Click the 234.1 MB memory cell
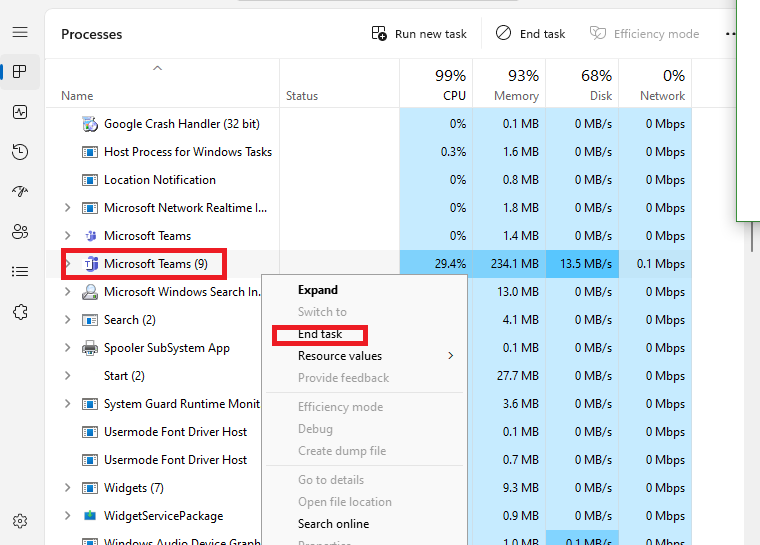 pos(509,264)
